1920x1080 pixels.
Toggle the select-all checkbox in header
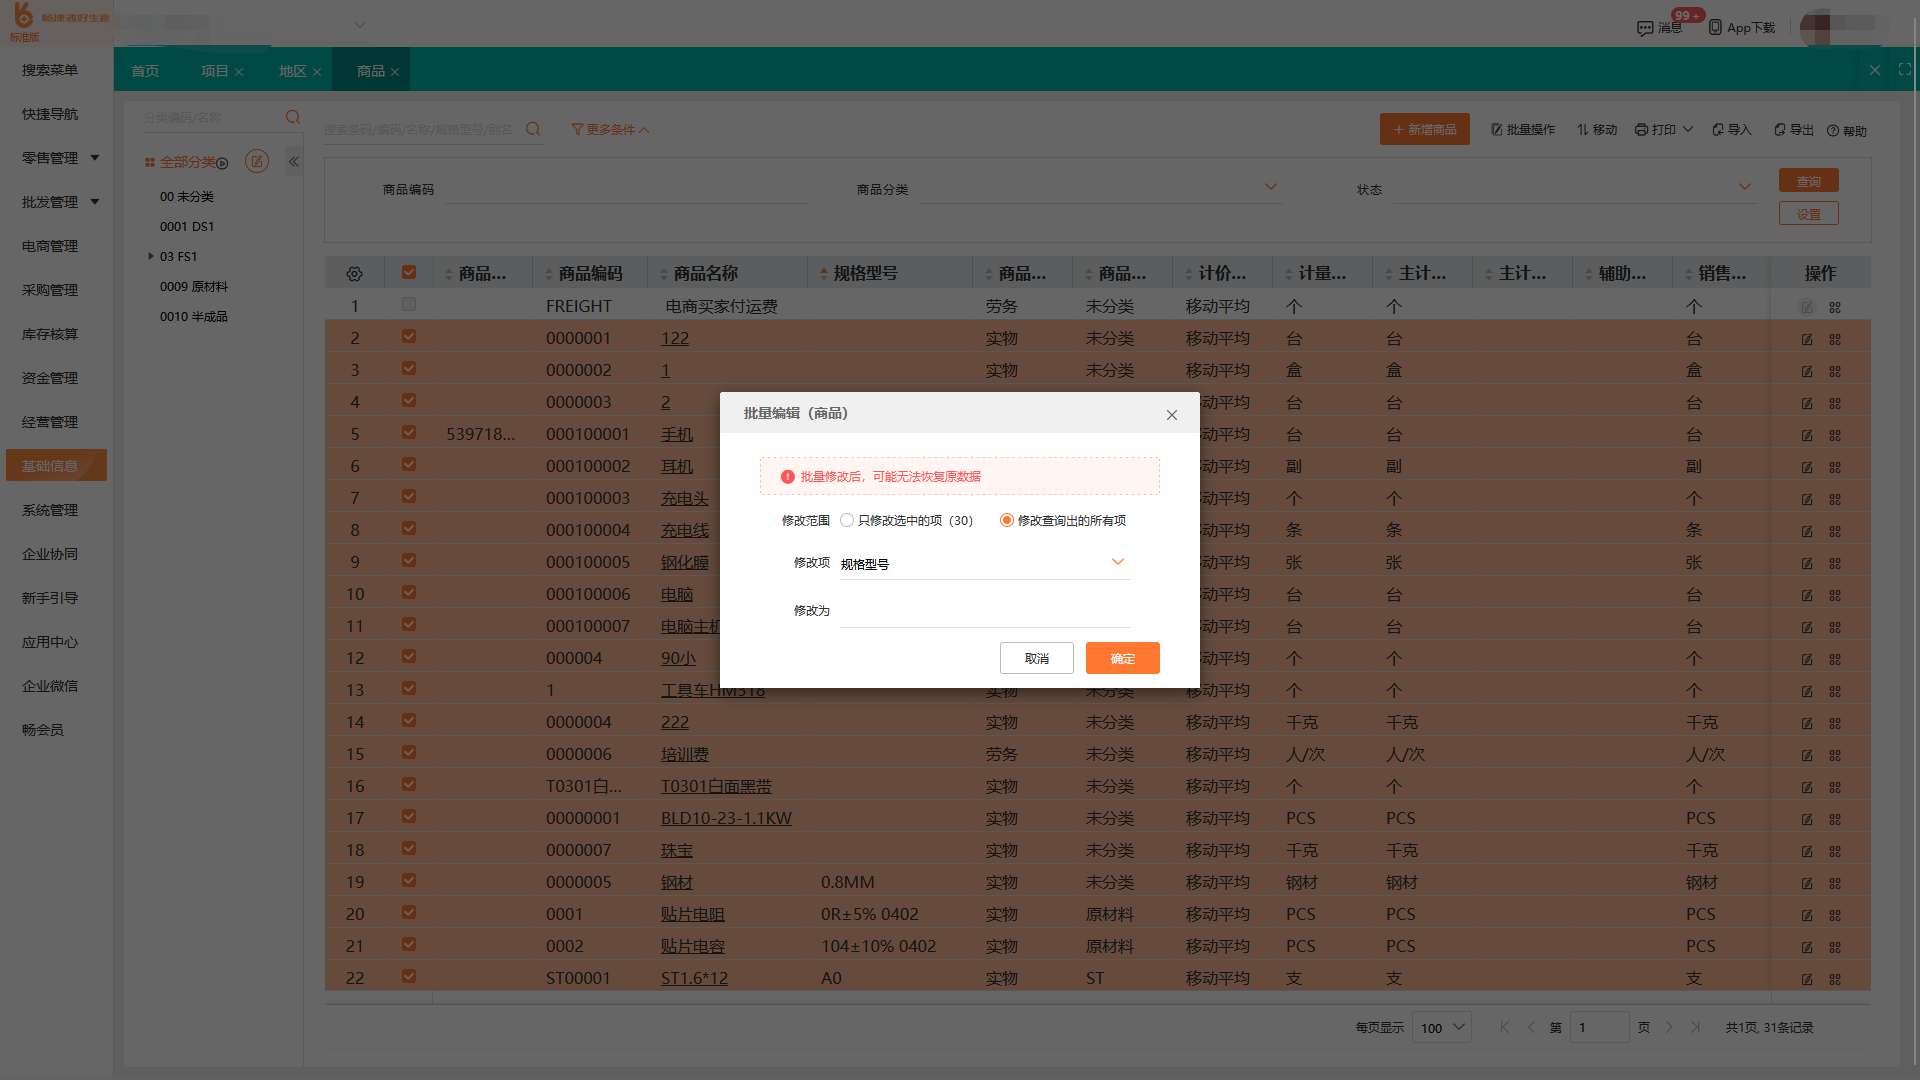click(409, 272)
